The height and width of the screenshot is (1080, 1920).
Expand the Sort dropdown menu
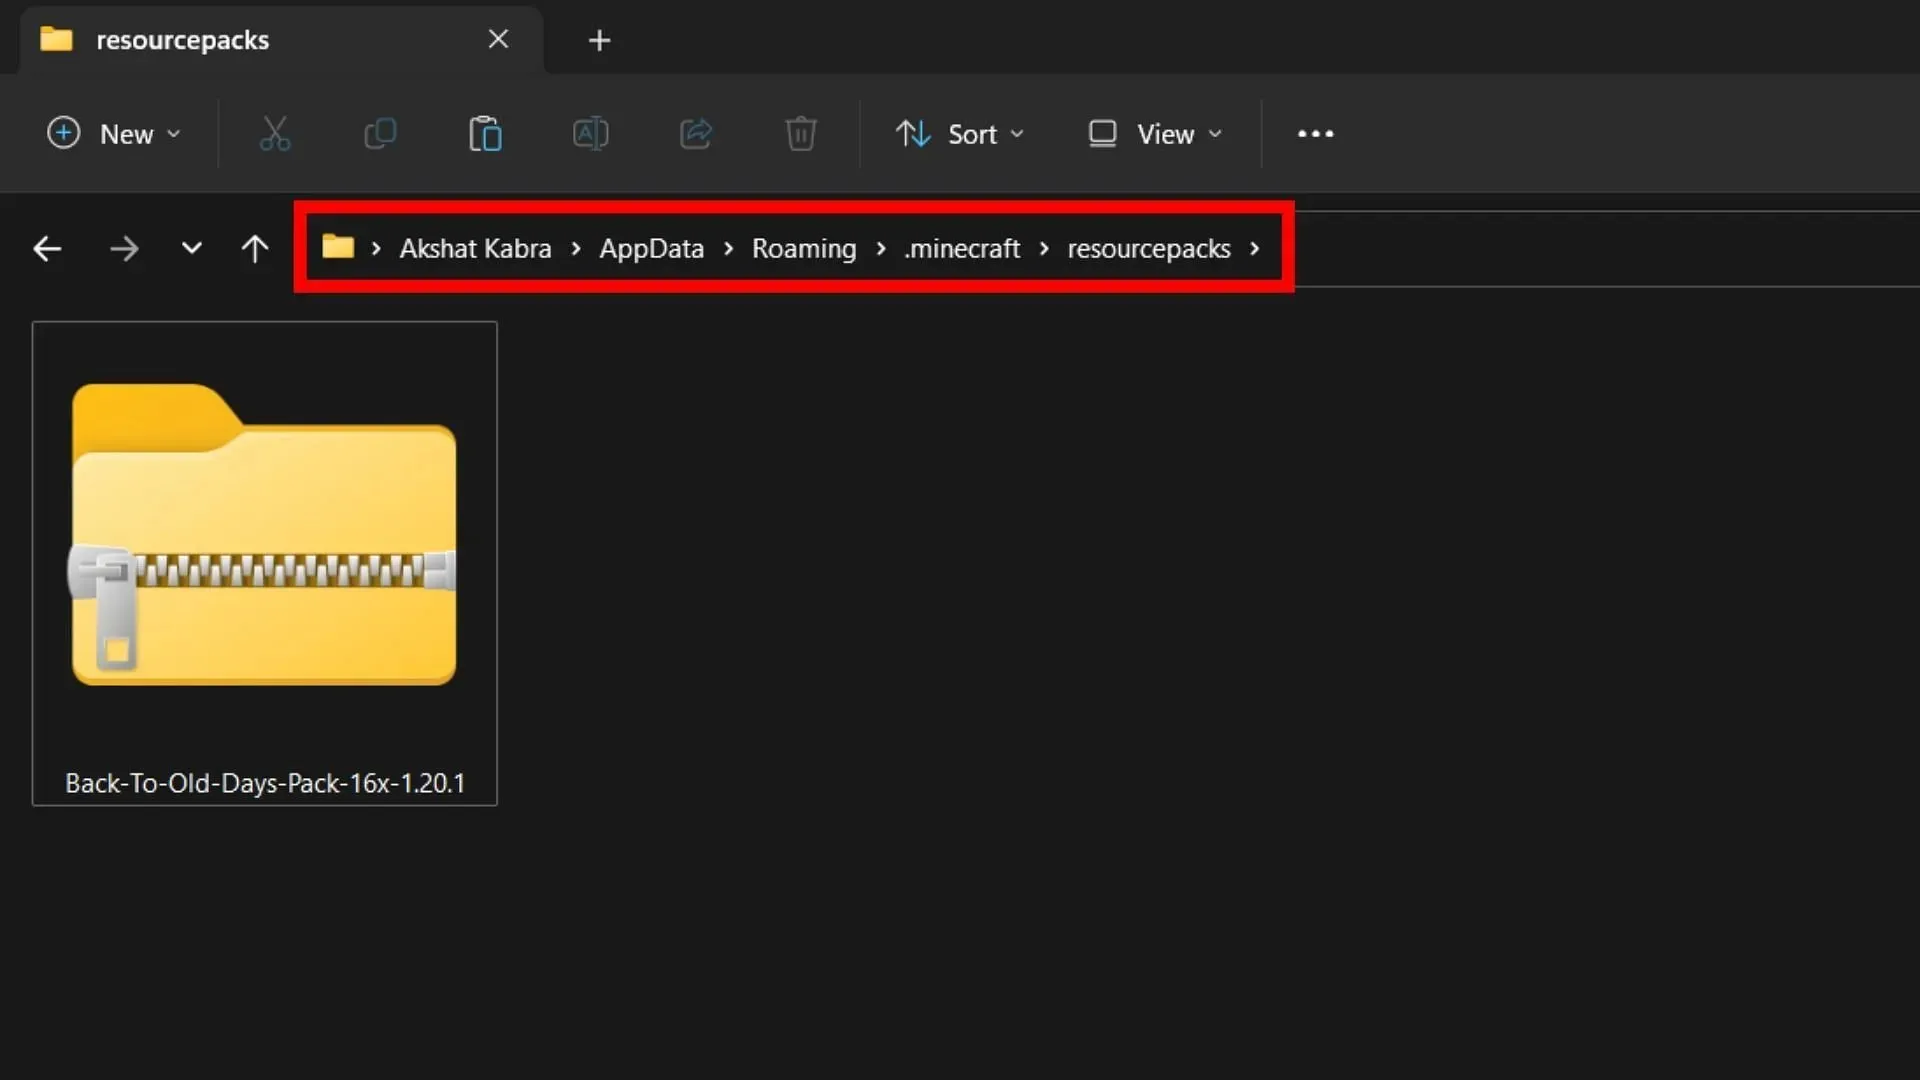click(960, 133)
